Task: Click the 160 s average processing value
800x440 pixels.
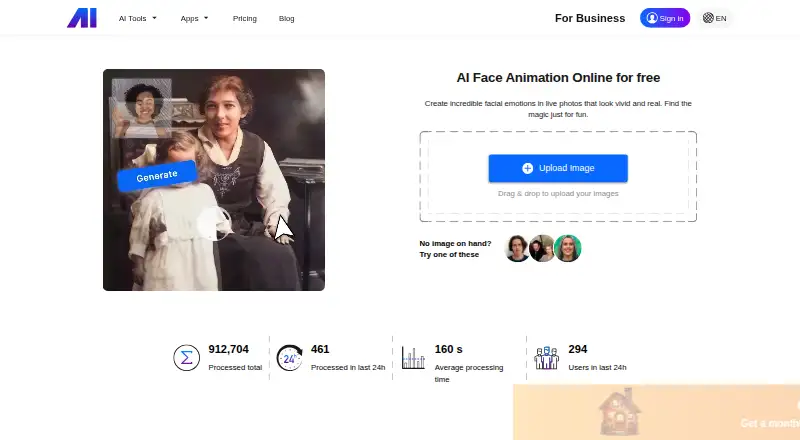Action: pos(448,349)
